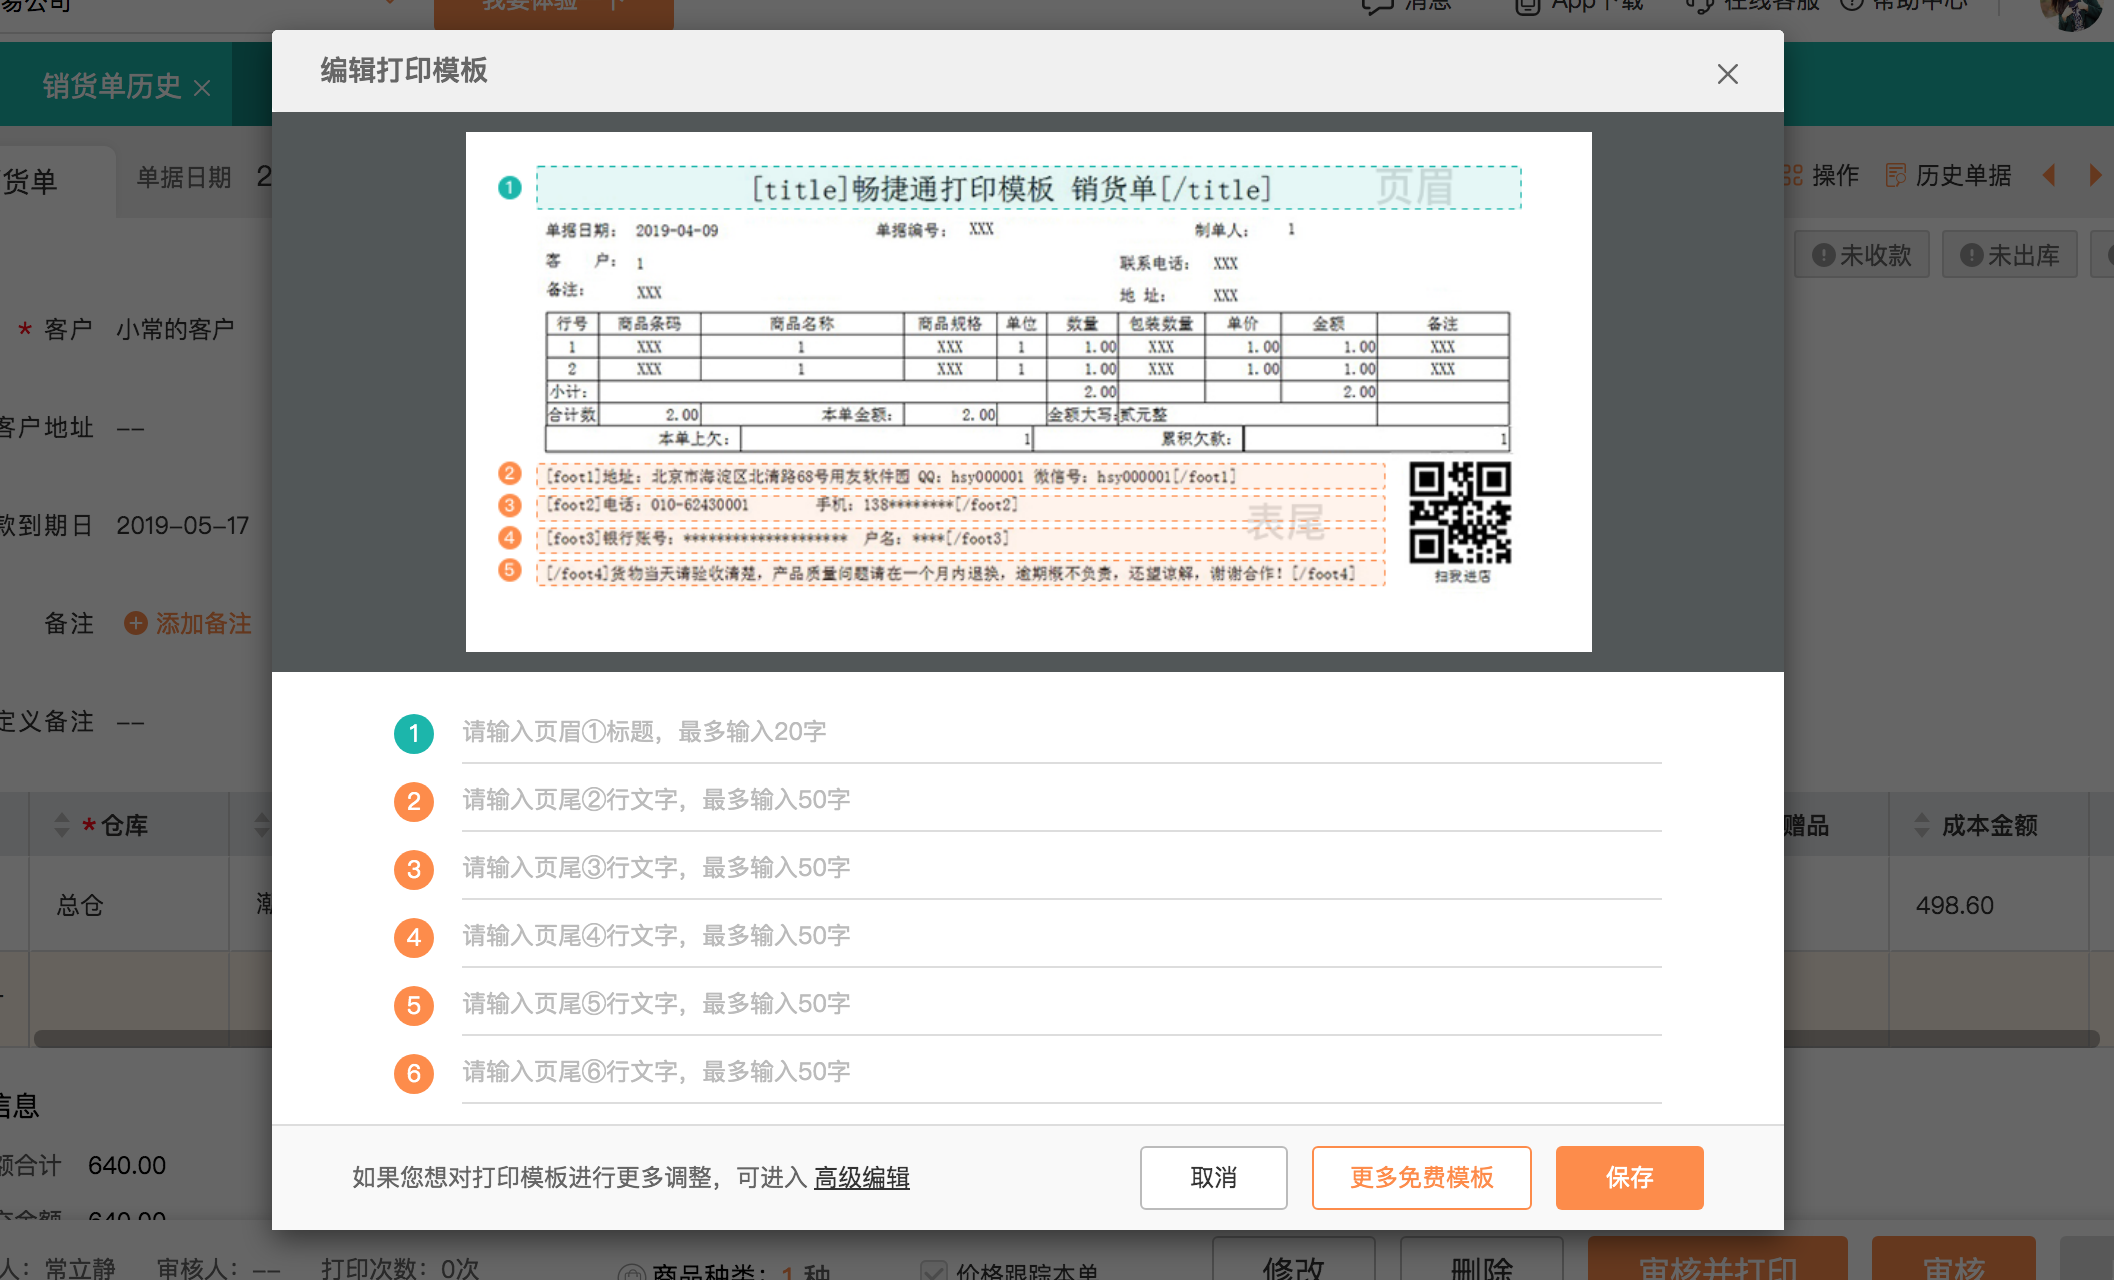The image size is (2114, 1280).
Task: Click 保存 save button
Action: [x=1629, y=1176]
